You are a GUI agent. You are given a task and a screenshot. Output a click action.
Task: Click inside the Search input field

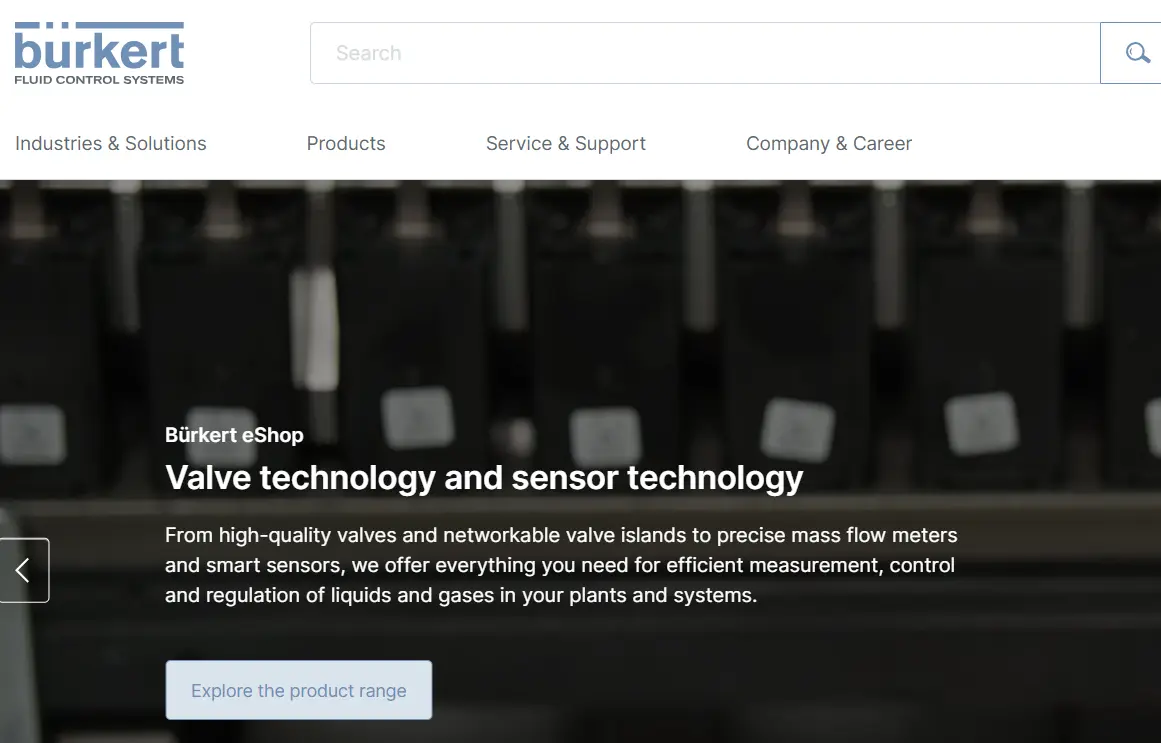point(700,52)
